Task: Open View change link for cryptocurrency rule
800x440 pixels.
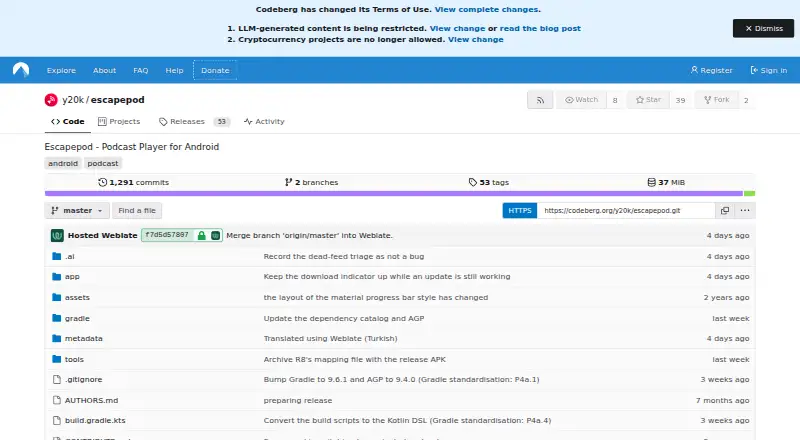Action: tap(476, 39)
